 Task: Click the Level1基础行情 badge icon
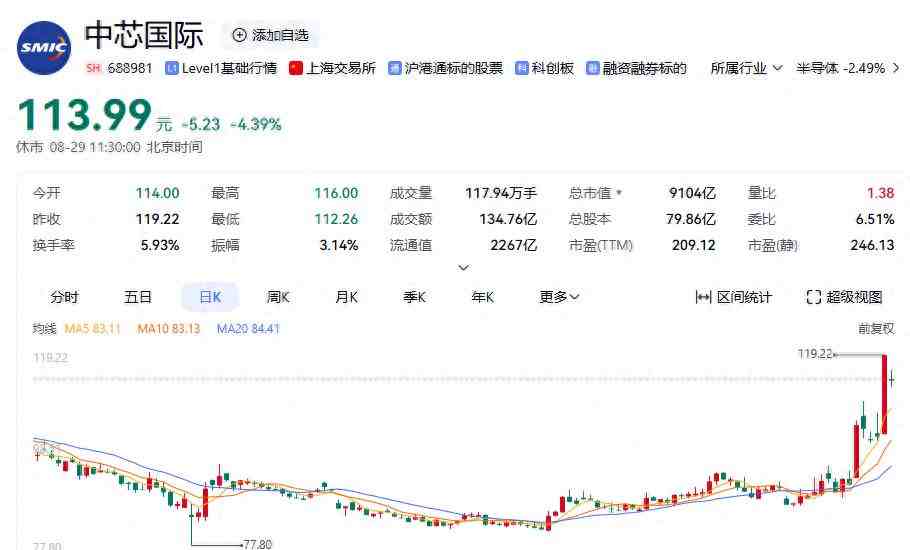click(172, 69)
